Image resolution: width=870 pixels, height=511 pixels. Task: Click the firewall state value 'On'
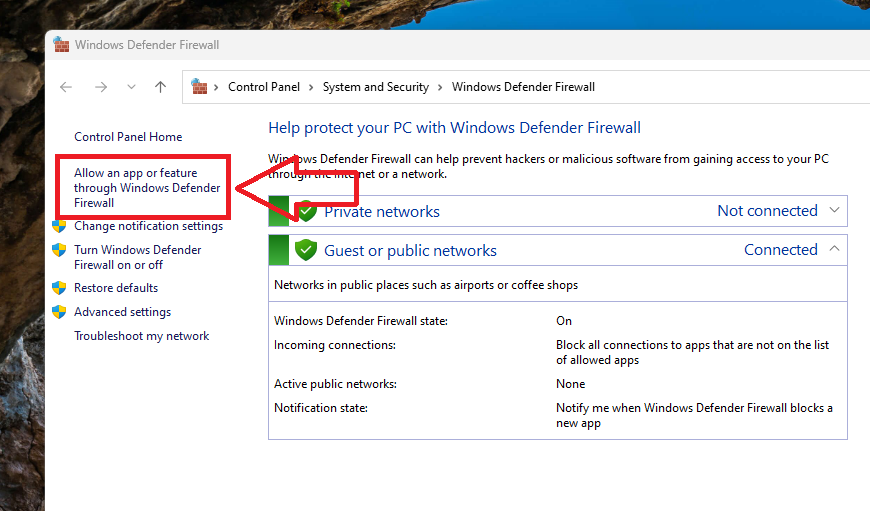pos(564,321)
